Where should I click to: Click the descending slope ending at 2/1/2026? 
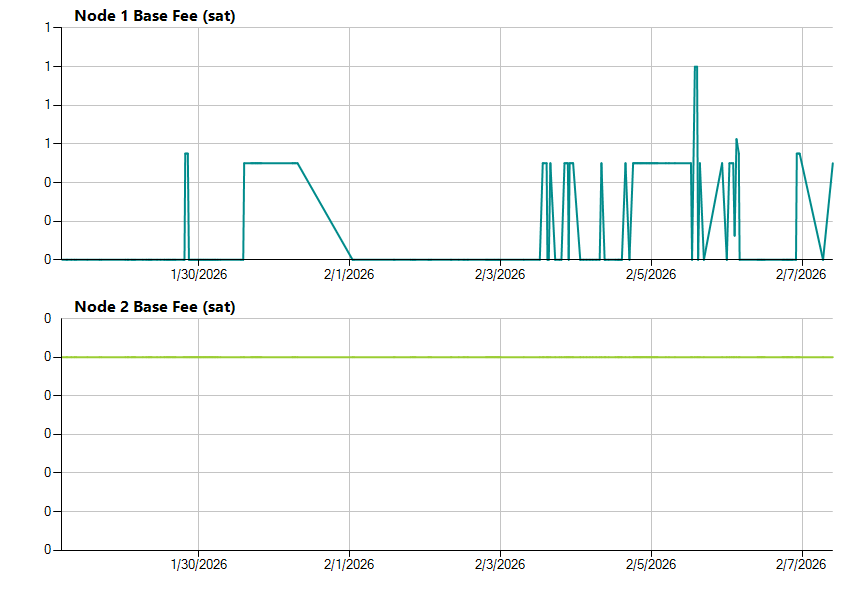[x=325, y=212]
